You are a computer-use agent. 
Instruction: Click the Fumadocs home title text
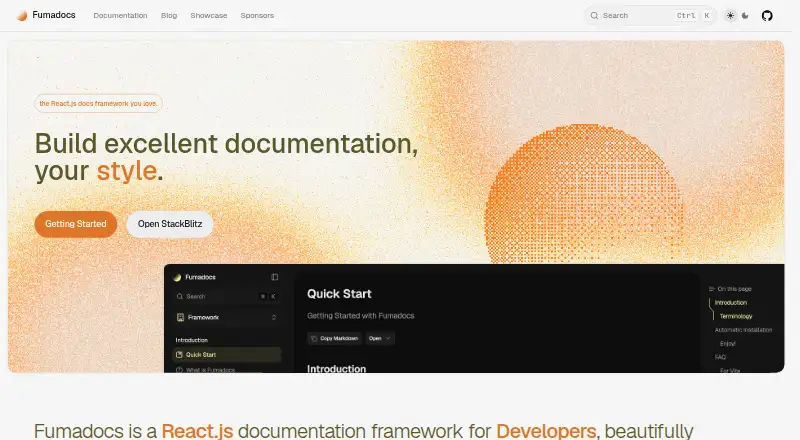coord(54,15)
